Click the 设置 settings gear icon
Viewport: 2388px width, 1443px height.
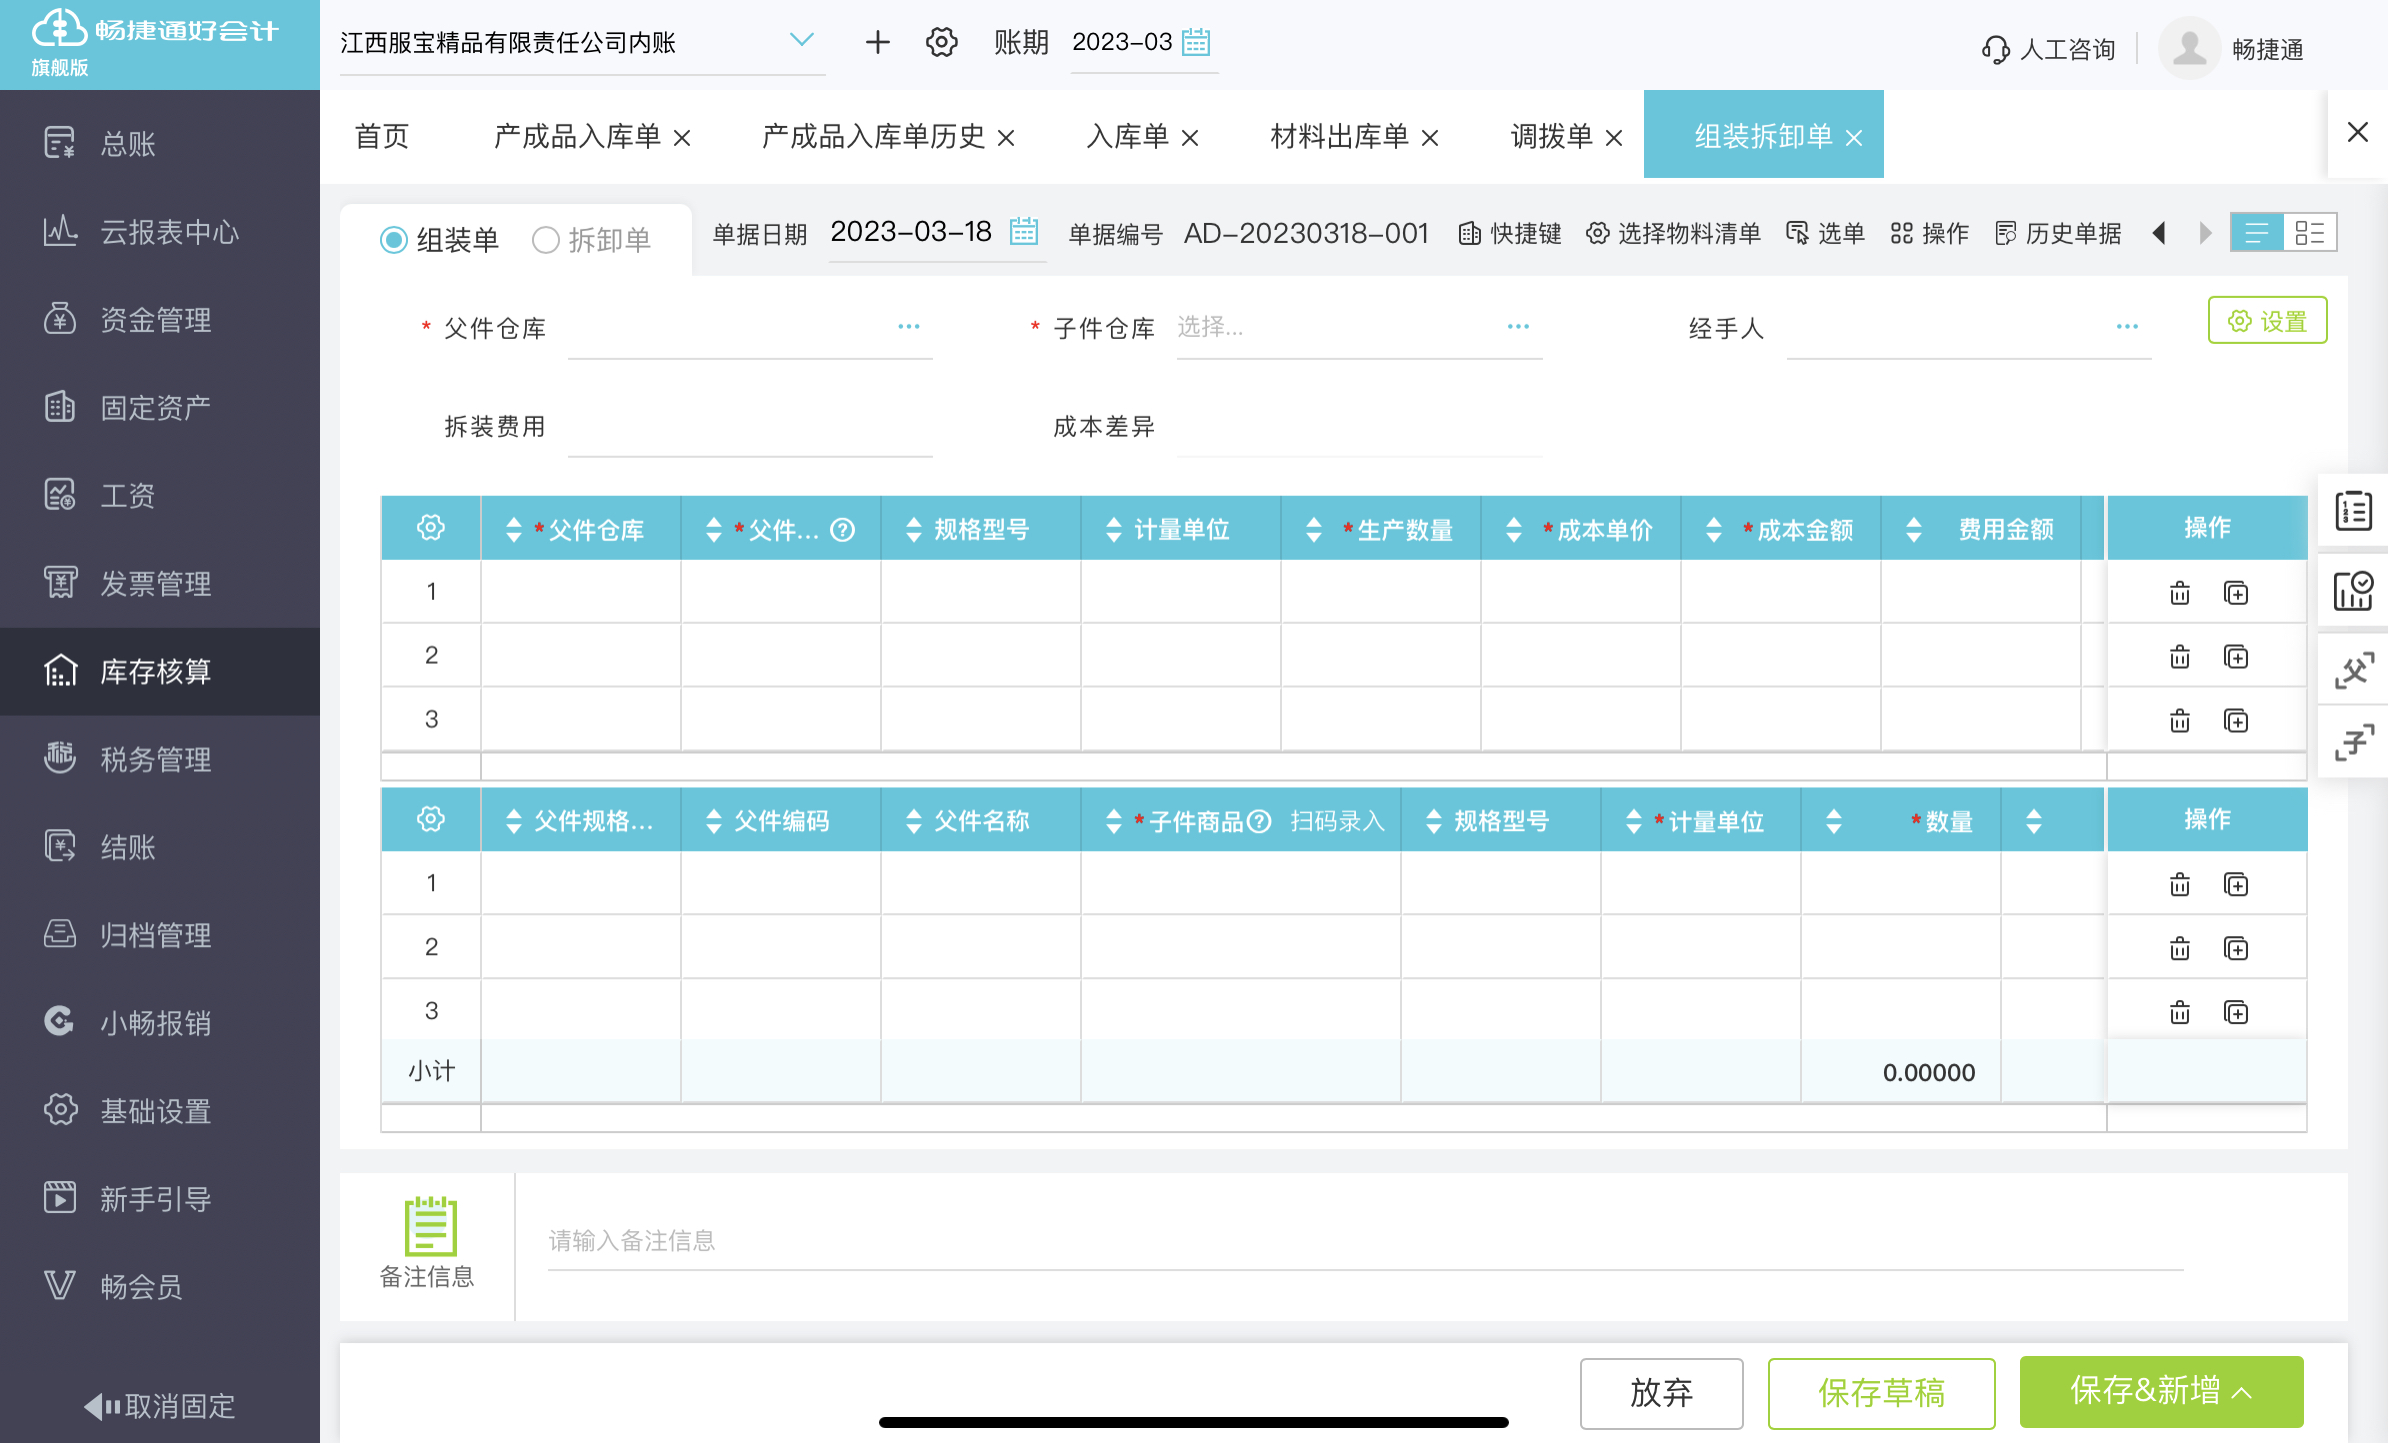pyautogui.click(x=2269, y=322)
